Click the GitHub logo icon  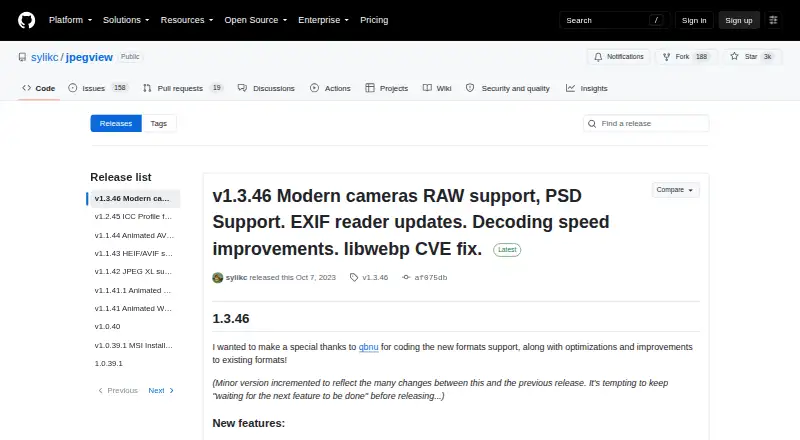click(x=27, y=20)
